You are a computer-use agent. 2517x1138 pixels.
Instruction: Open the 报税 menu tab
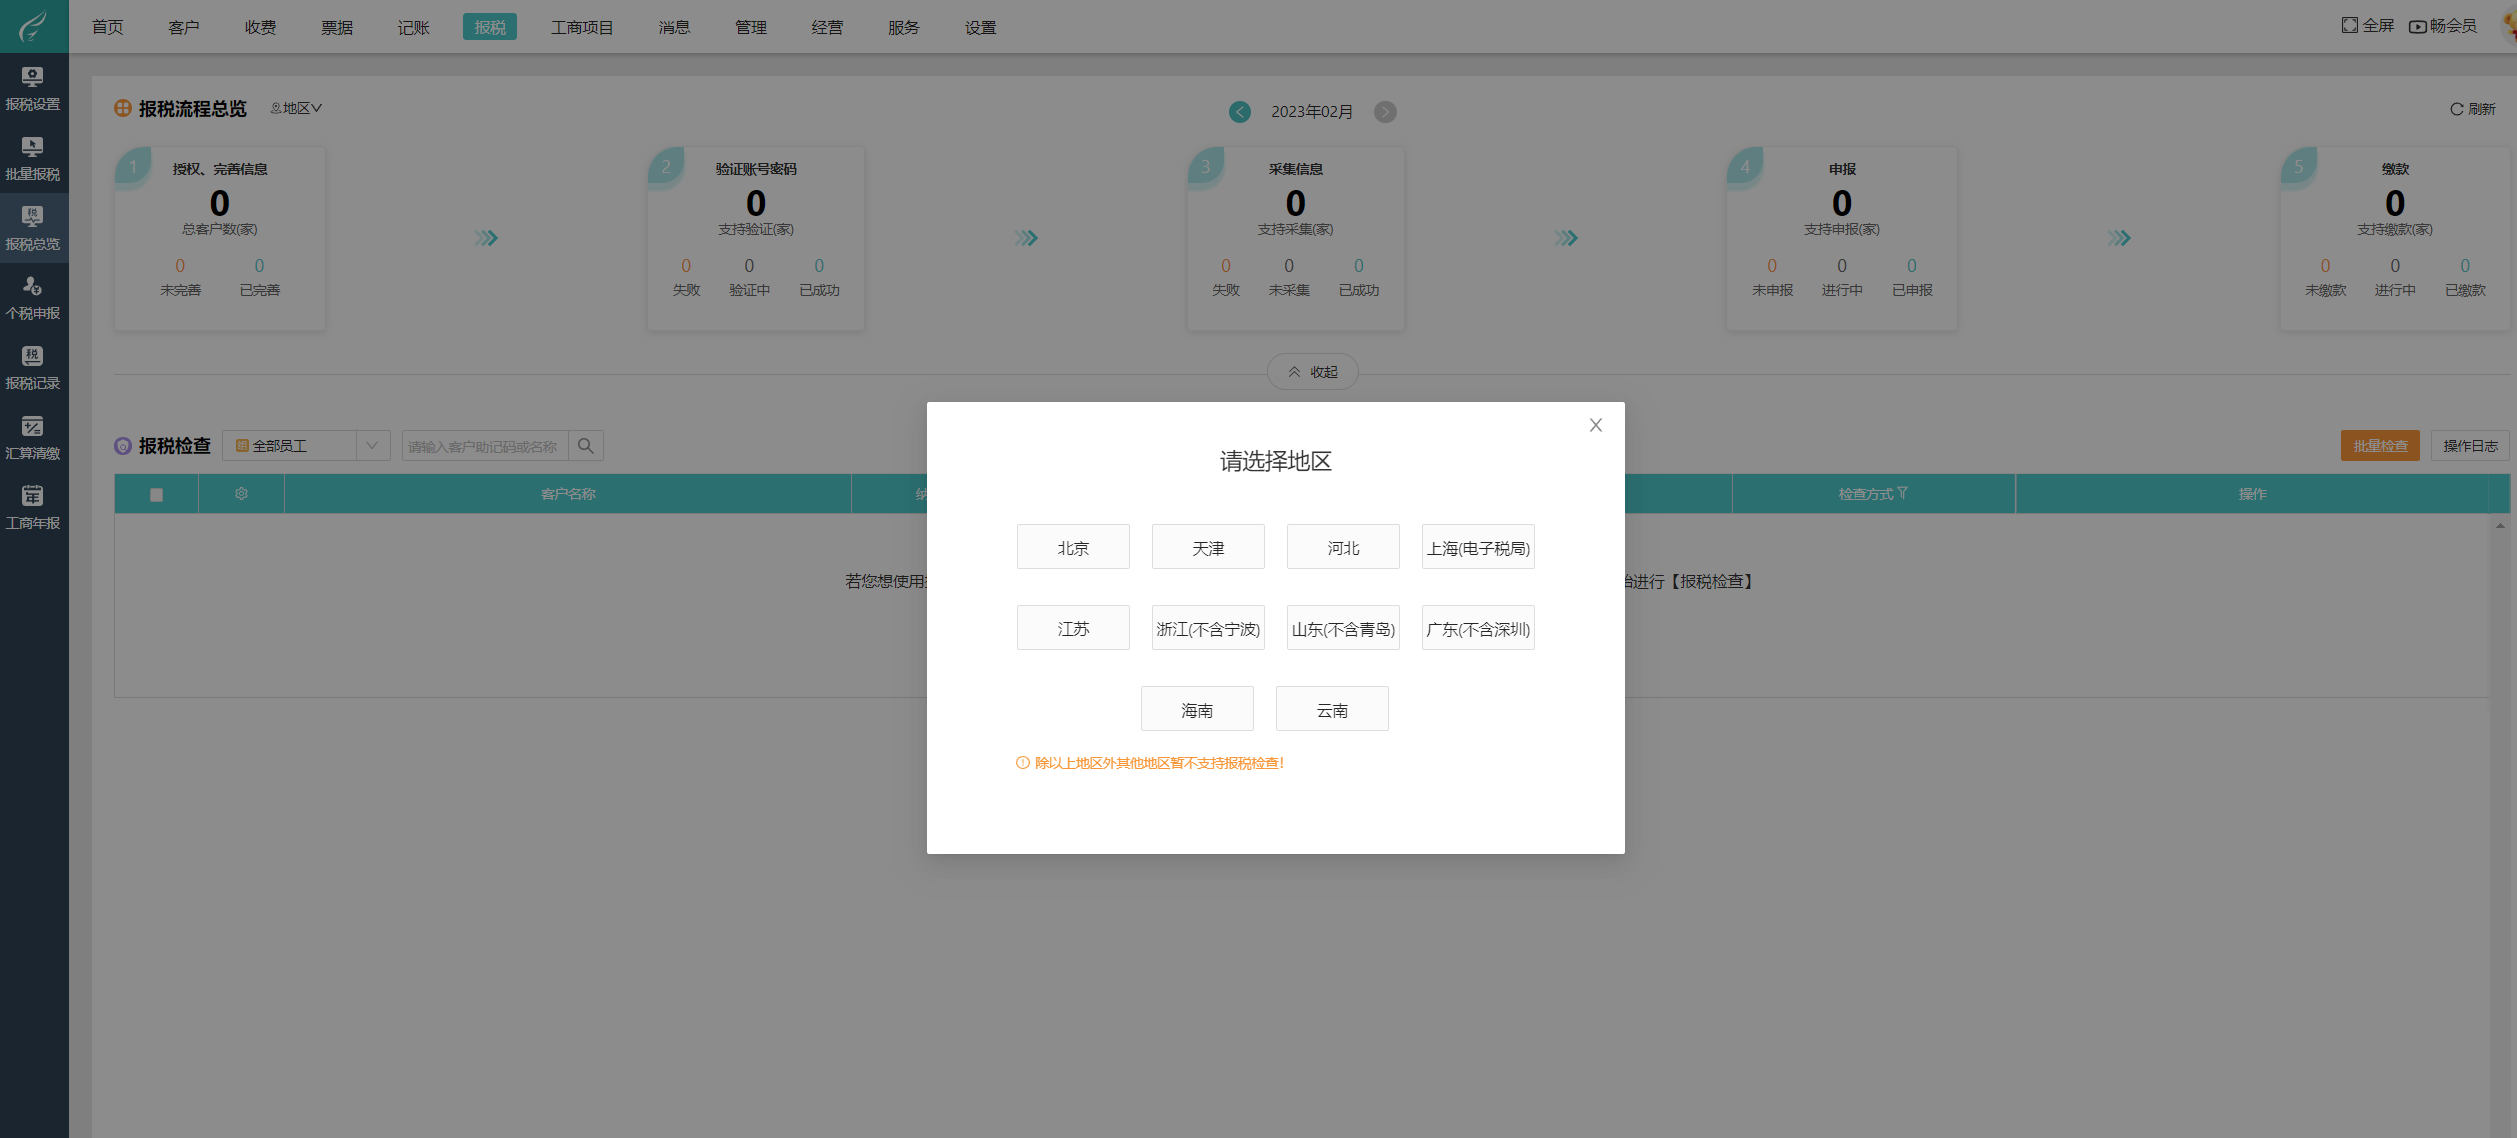[490, 27]
